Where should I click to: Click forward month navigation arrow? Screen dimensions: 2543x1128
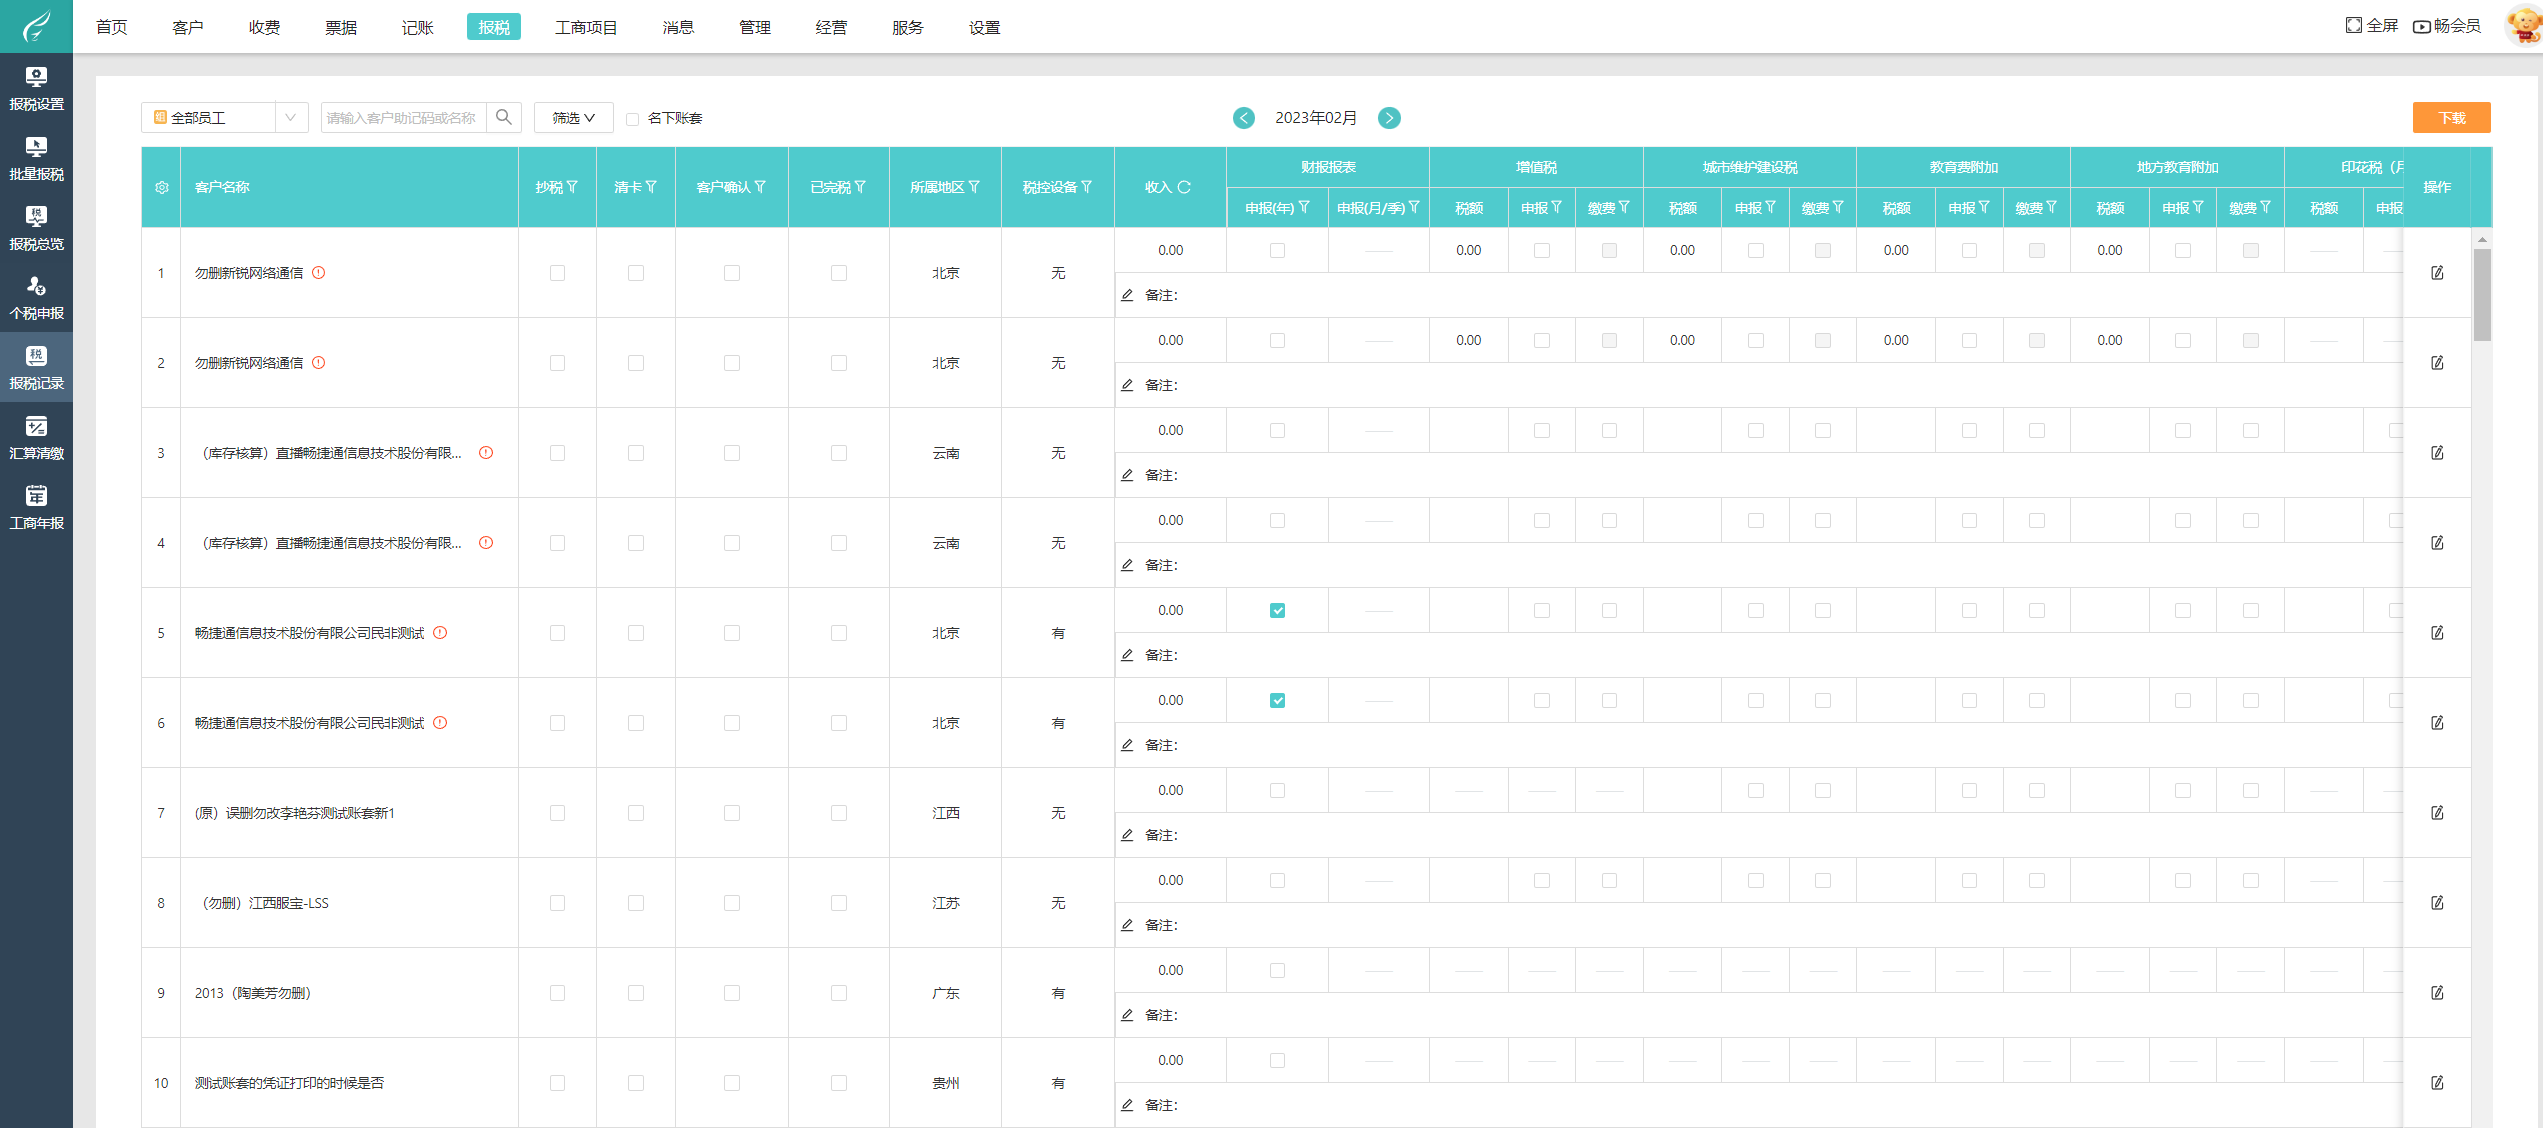pos(1390,117)
